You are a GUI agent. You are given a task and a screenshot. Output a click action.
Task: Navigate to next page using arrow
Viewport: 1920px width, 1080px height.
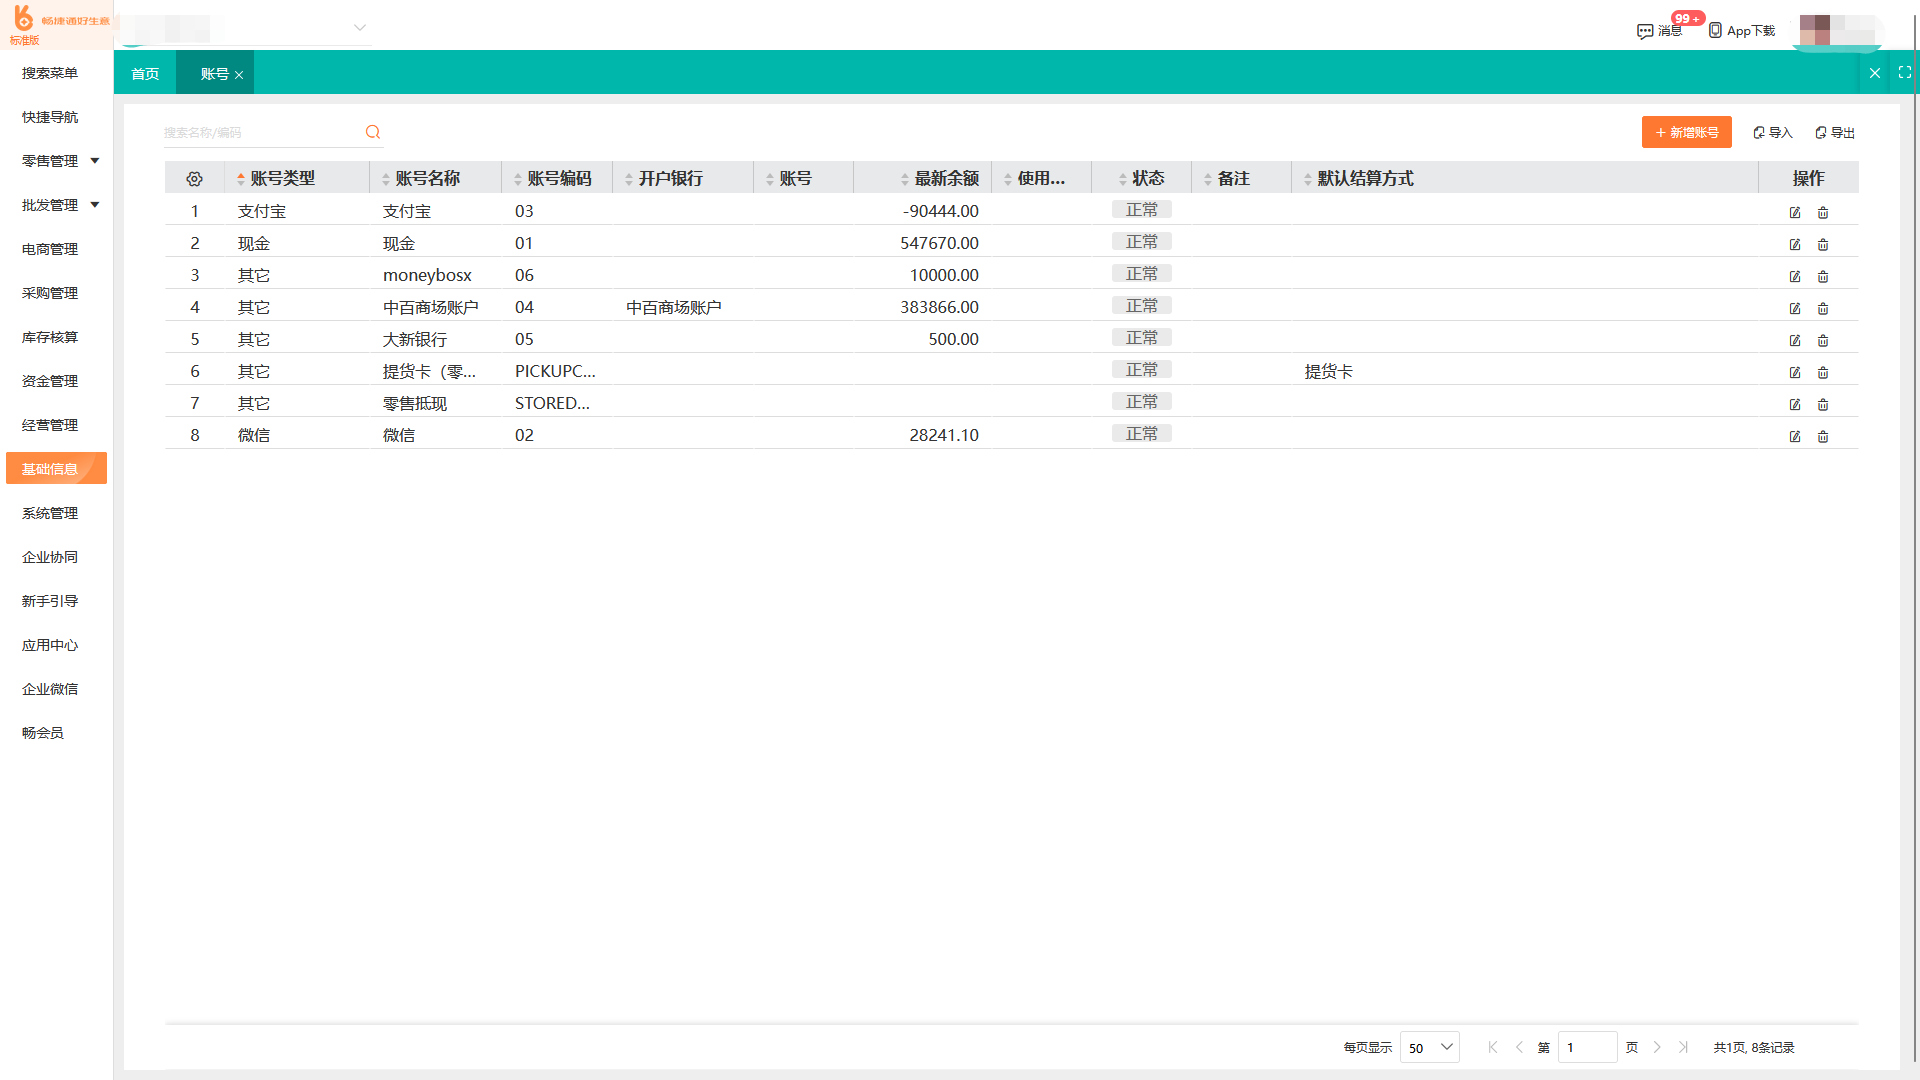[1656, 1047]
